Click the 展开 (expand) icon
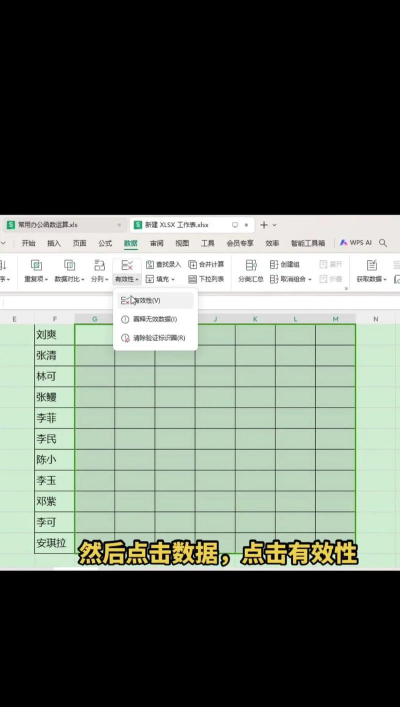This screenshot has height=707, width=400. click(323, 265)
